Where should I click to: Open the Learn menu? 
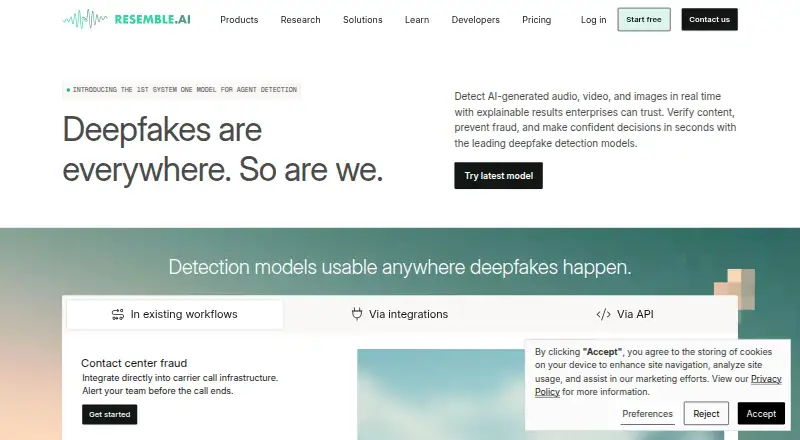coord(417,20)
